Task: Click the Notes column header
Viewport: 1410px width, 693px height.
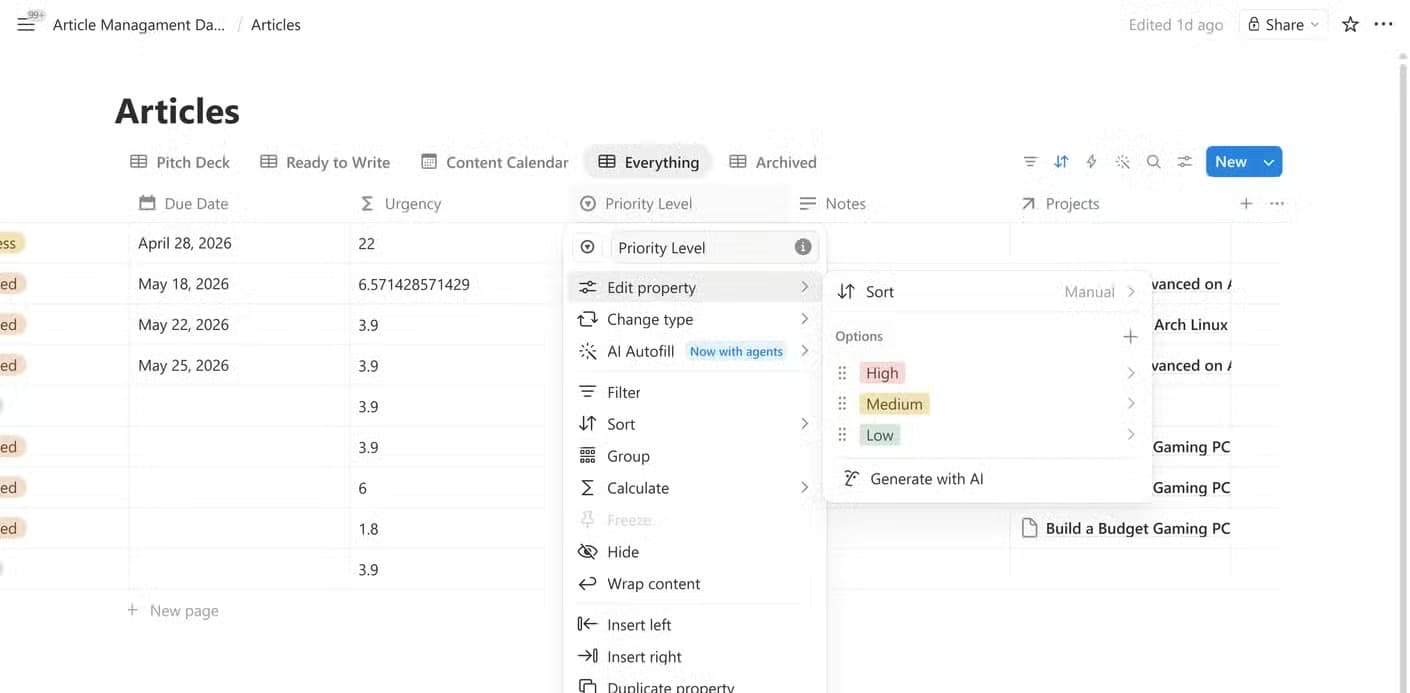Action: pyautogui.click(x=900, y=203)
